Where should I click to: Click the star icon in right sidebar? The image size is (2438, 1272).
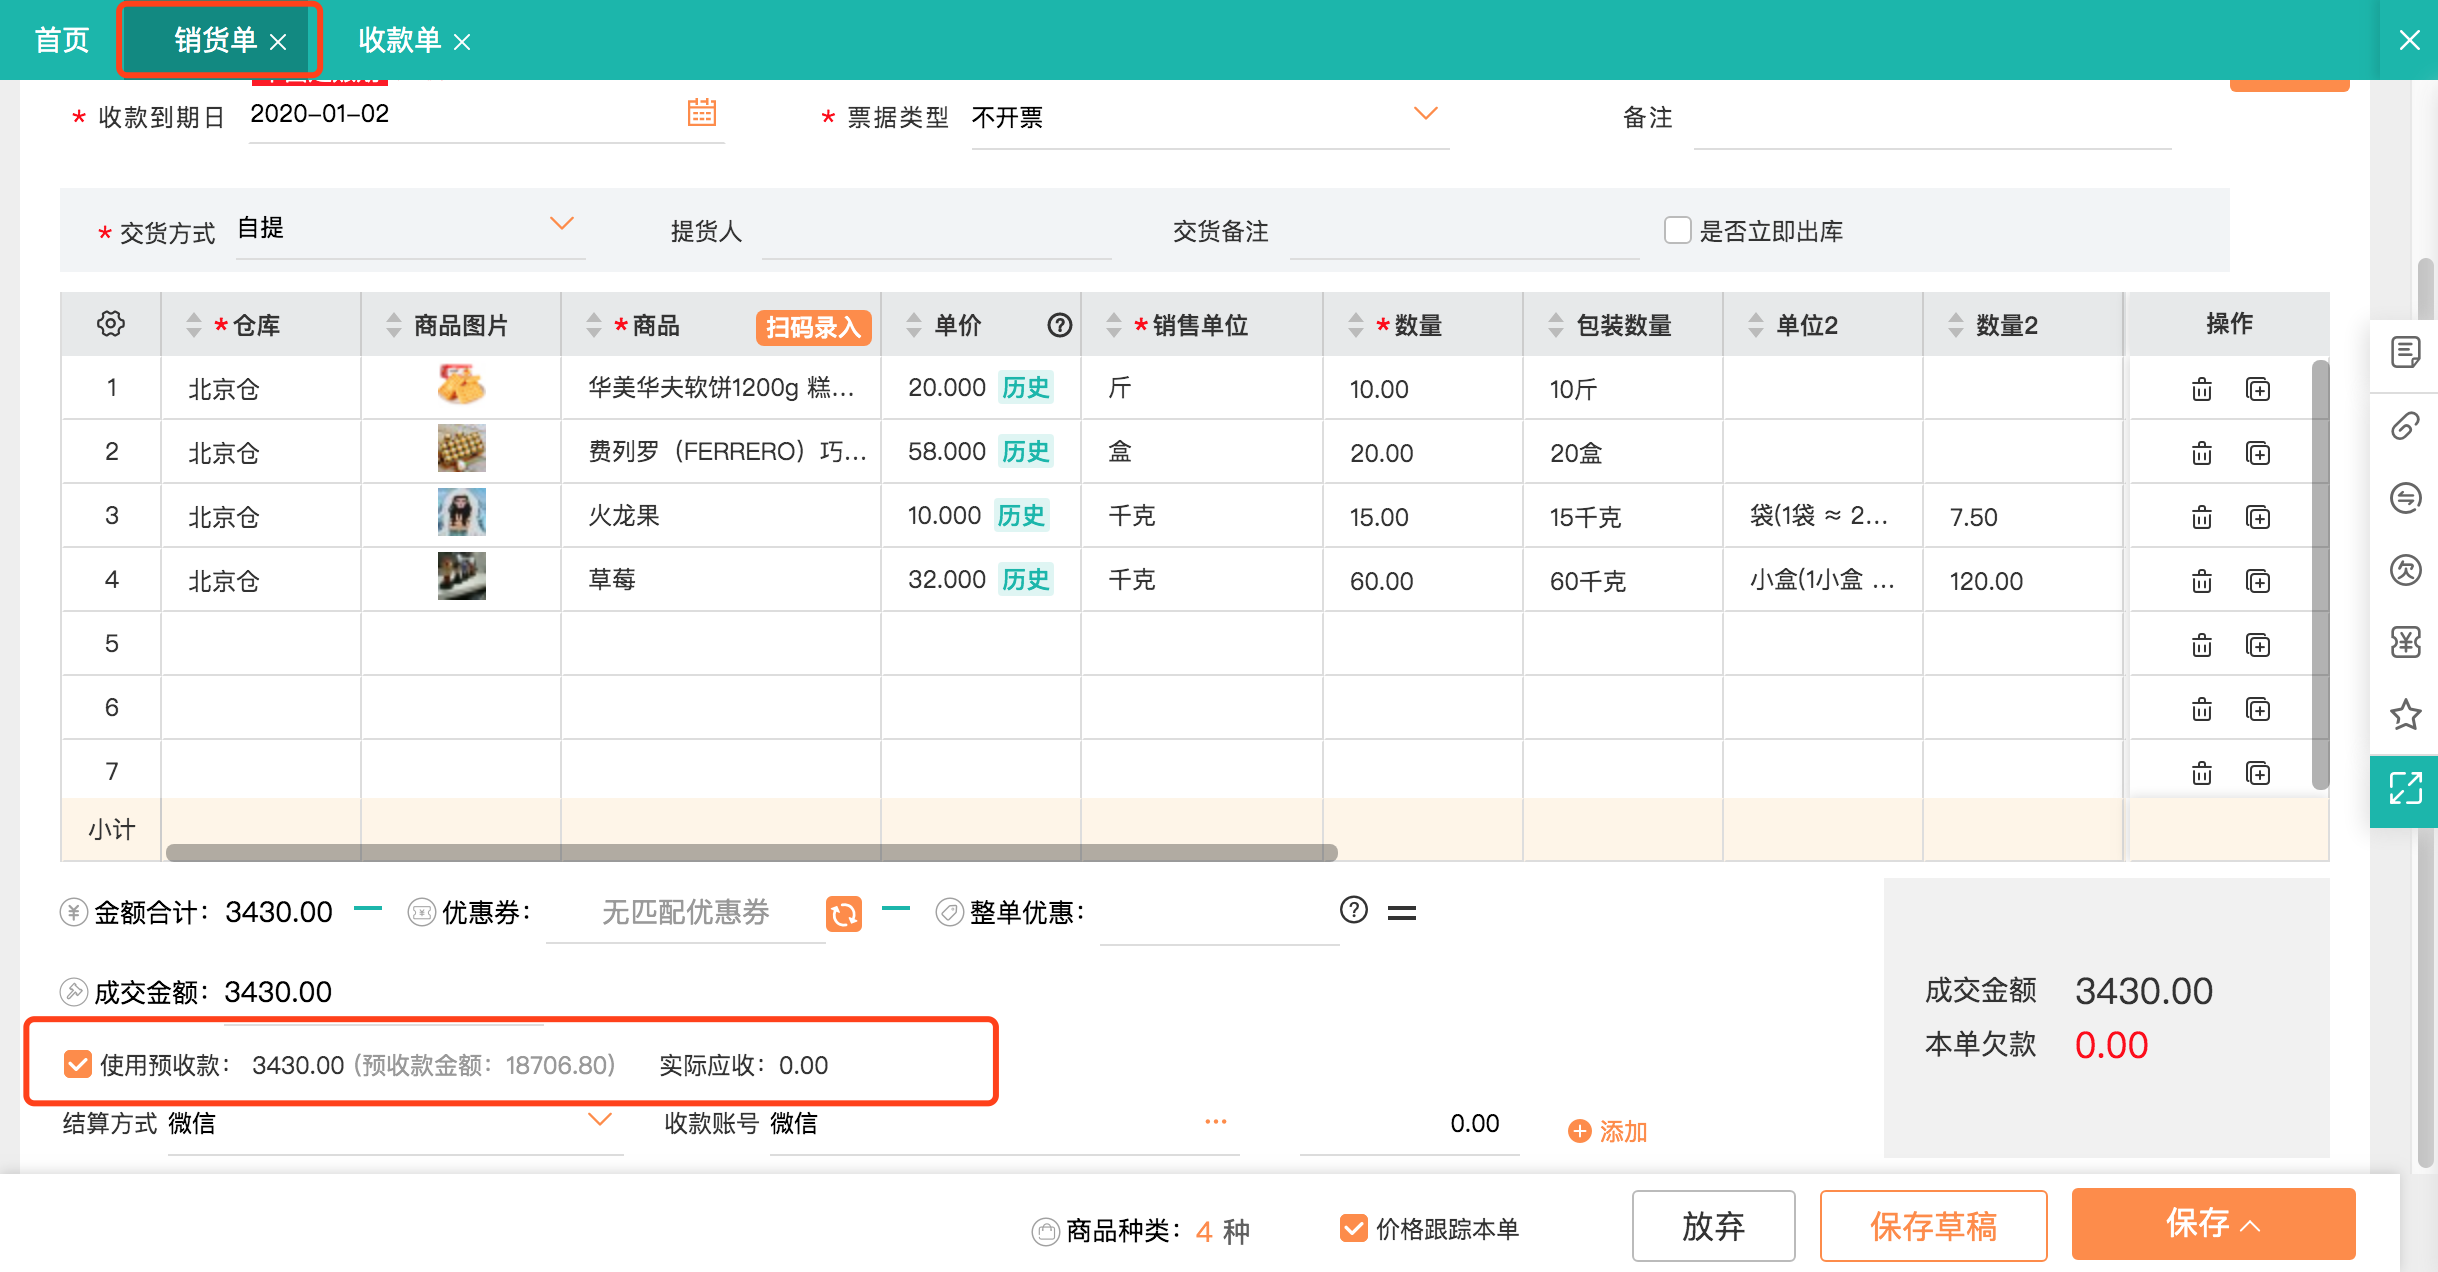2404,722
